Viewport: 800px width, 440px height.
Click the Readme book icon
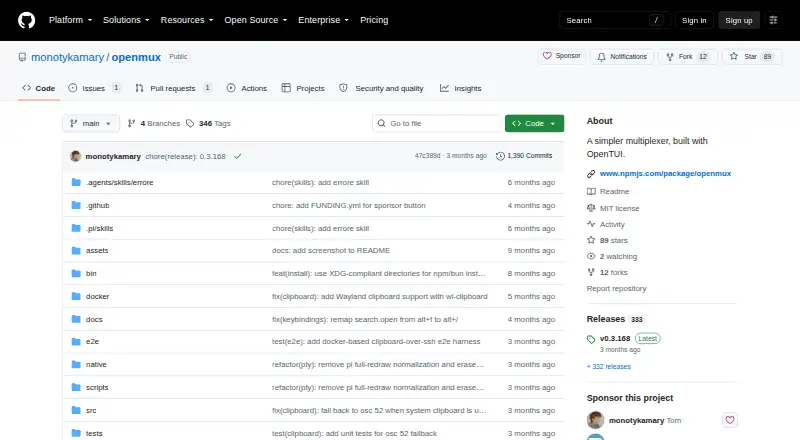pyautogui.click(x=591, y=191)
